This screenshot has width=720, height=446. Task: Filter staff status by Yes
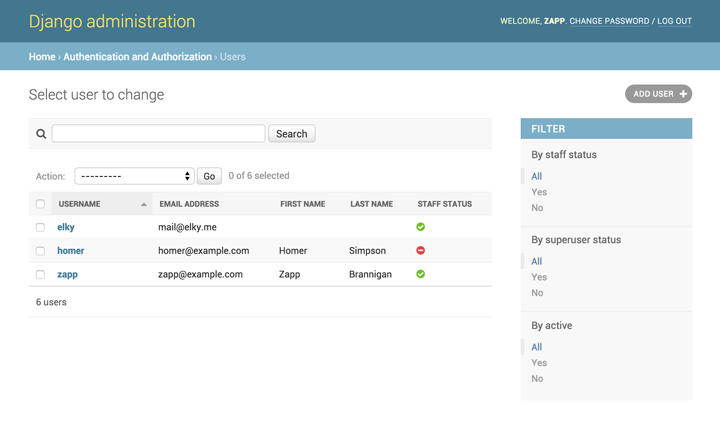click(x=539, y=192)
